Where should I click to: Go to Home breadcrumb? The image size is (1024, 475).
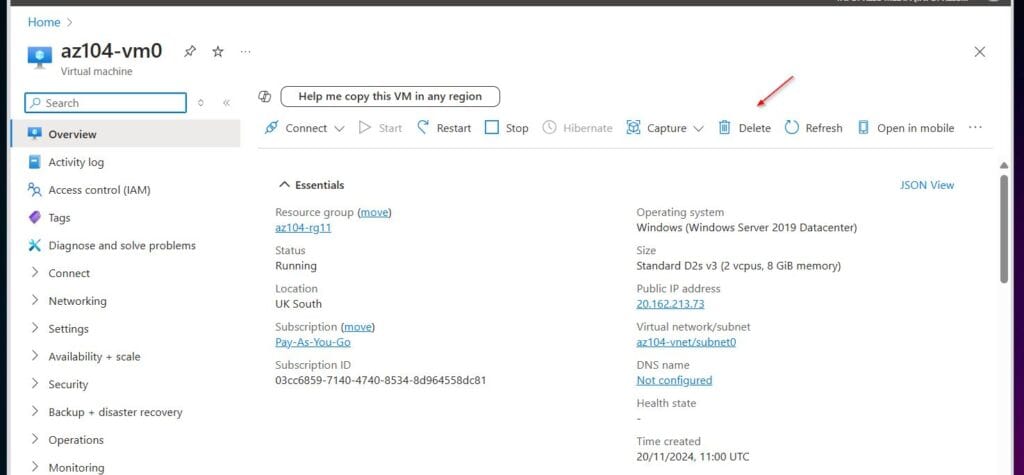point(44,22)
